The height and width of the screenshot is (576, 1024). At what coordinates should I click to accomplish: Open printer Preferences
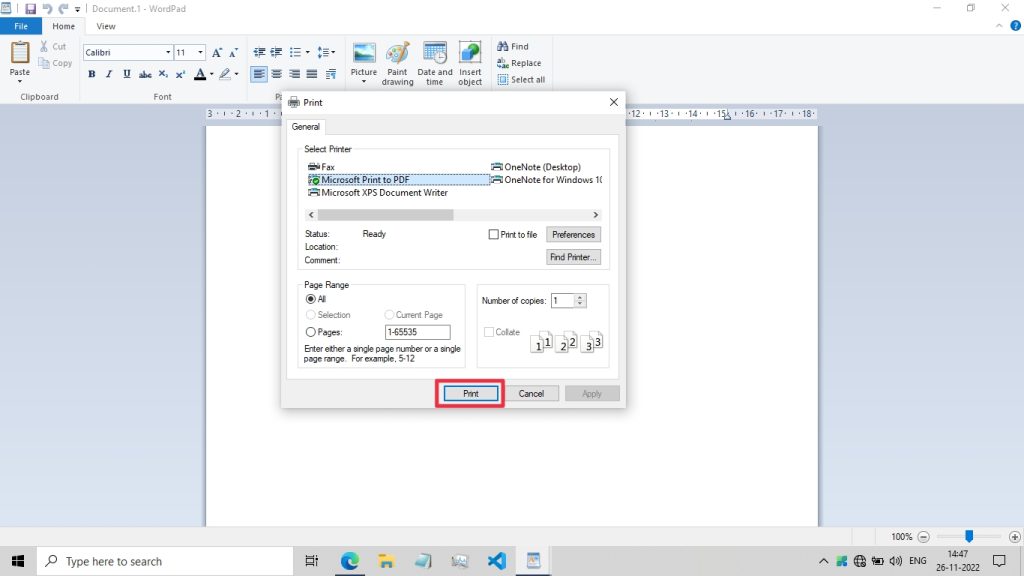(573, 234)
